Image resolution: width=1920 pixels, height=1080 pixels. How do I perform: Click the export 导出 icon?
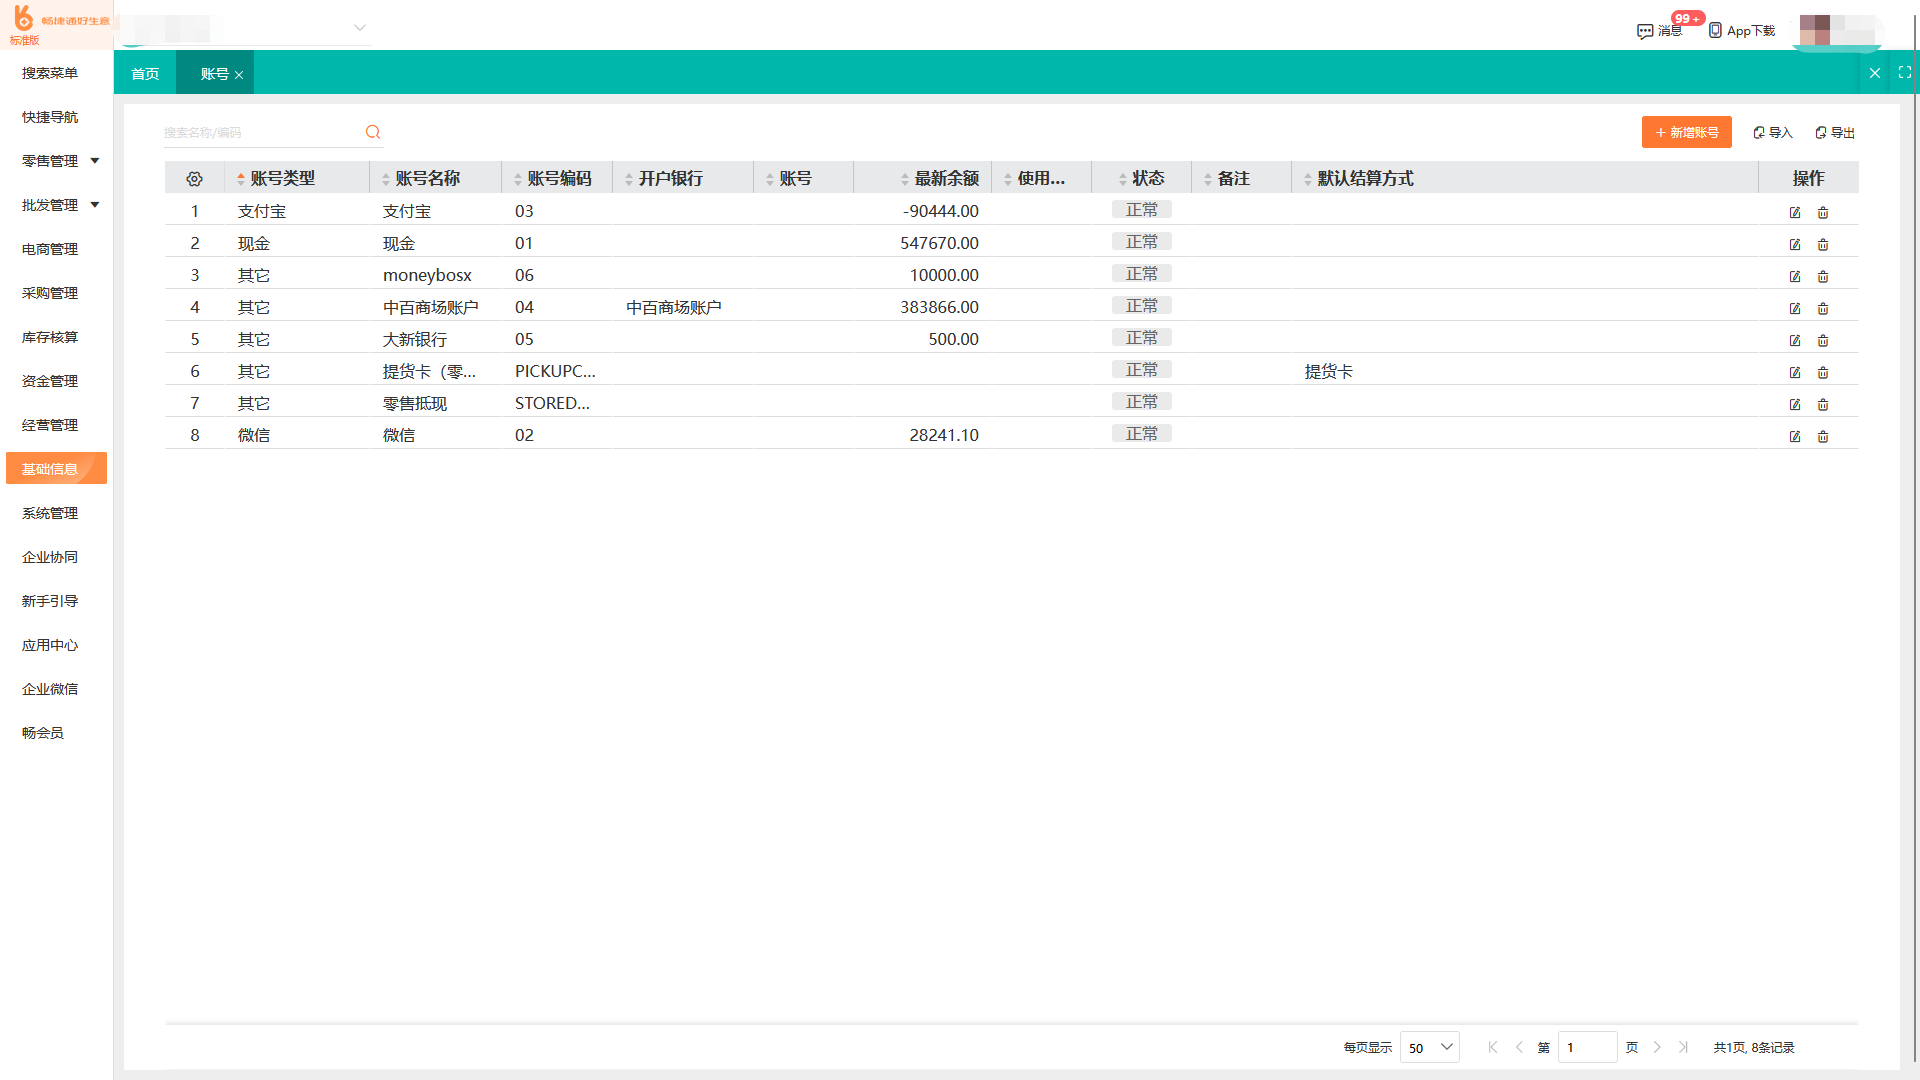(1834, 132)
